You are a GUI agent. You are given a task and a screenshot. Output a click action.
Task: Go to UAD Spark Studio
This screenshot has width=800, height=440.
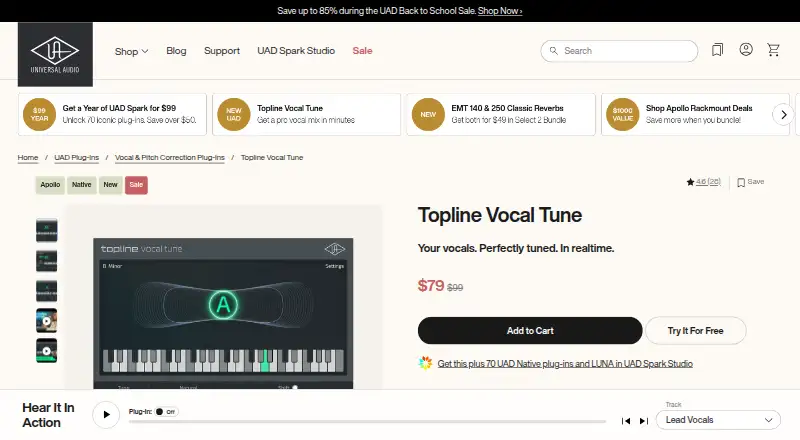[x=296, y=51]
